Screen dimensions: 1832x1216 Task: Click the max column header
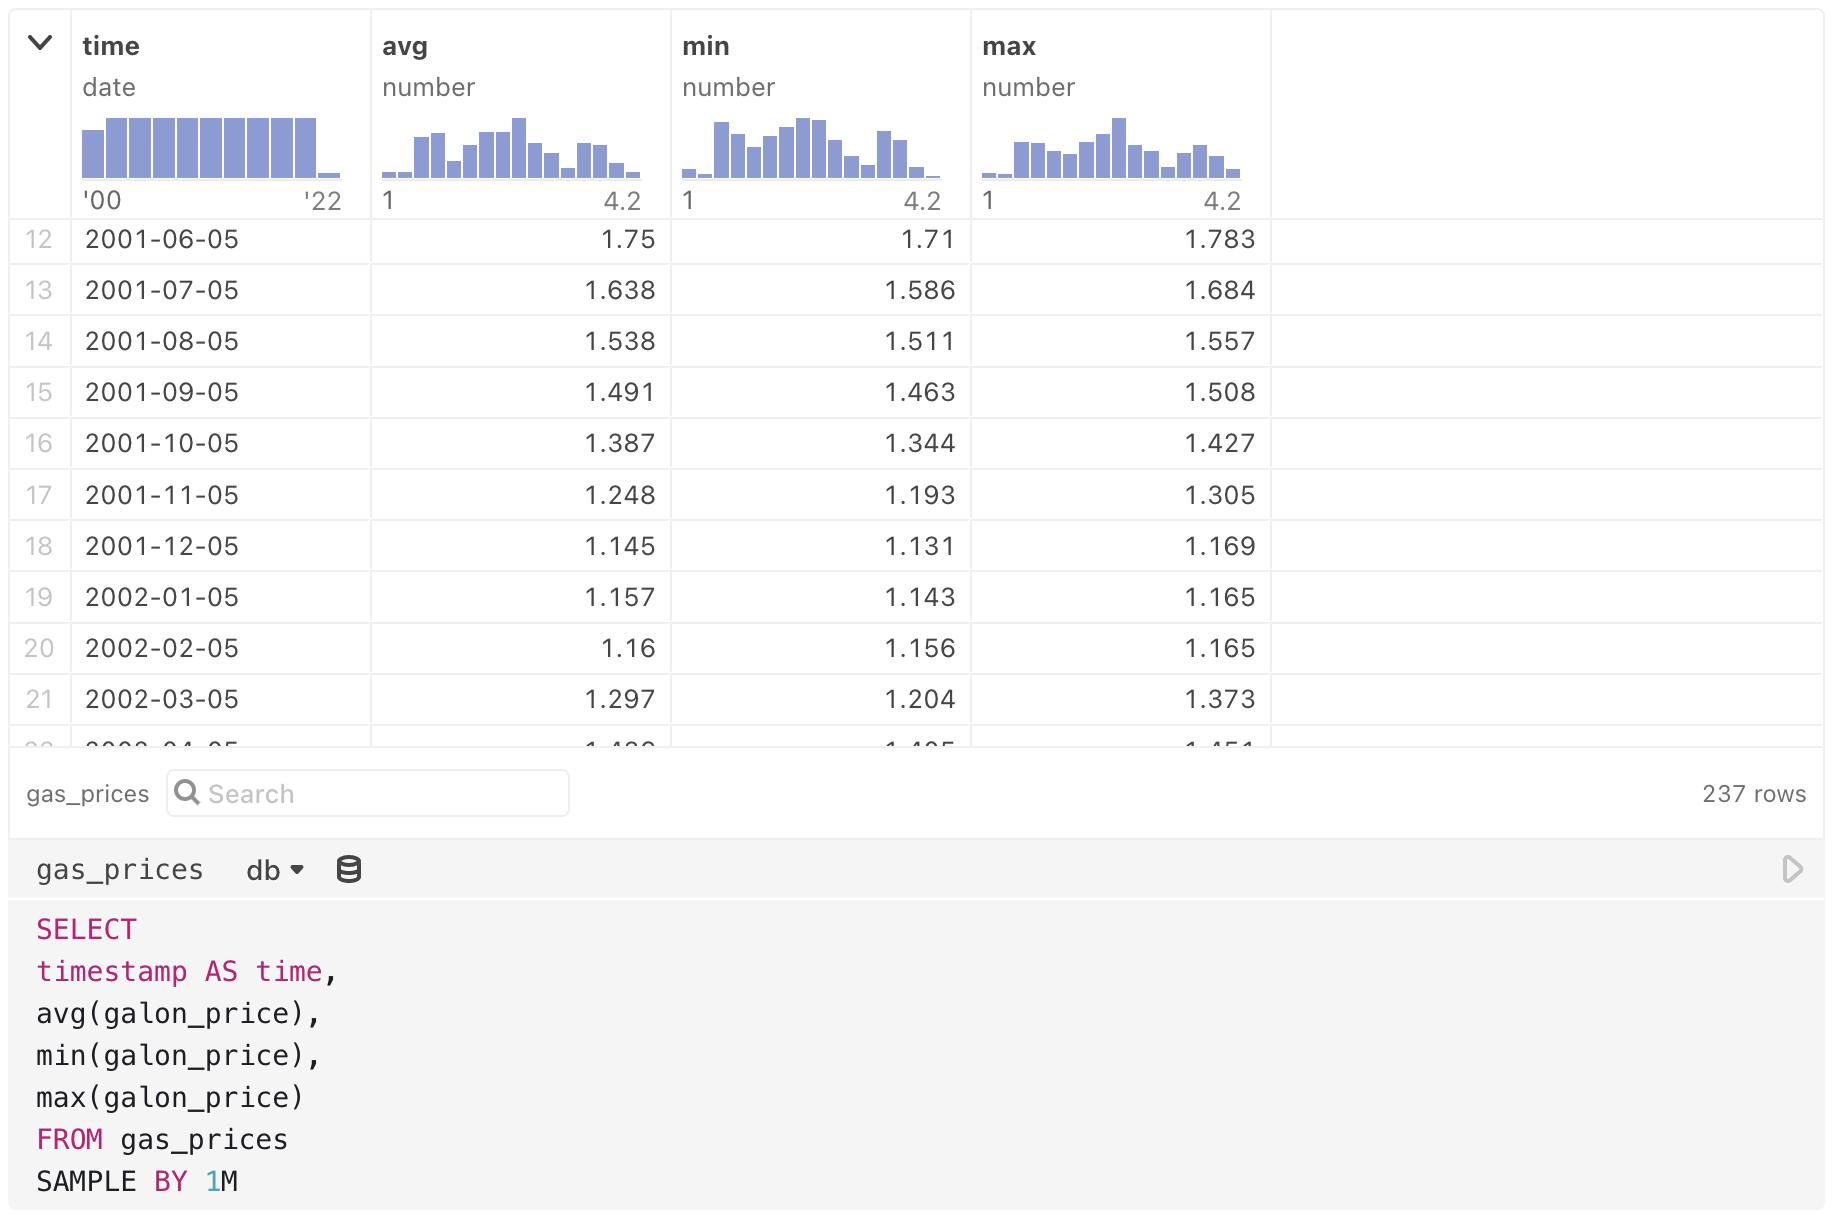1008,46
